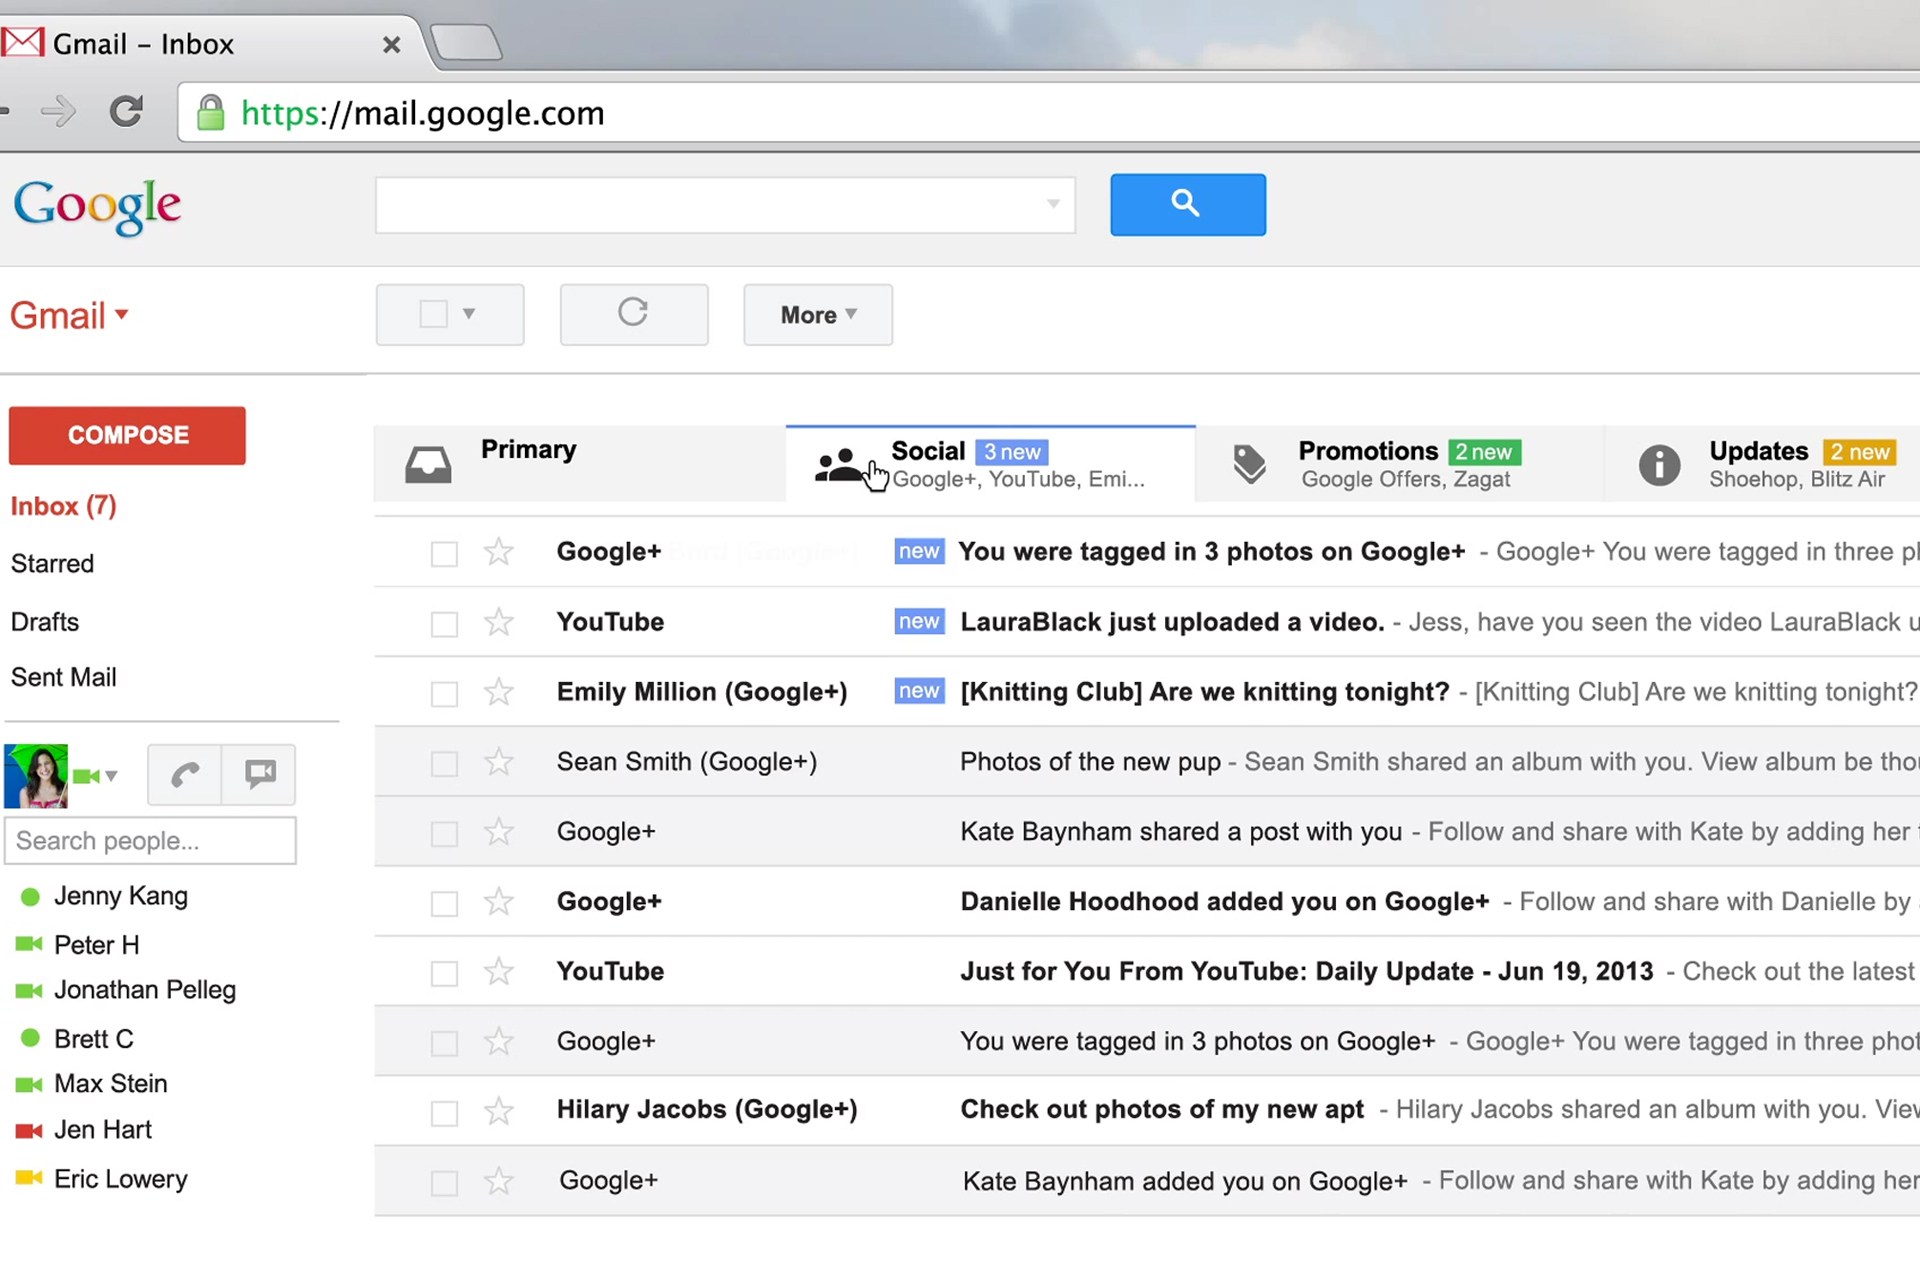Click the Gmail search button
1920x1280 pixels.
coord(1186,203)
